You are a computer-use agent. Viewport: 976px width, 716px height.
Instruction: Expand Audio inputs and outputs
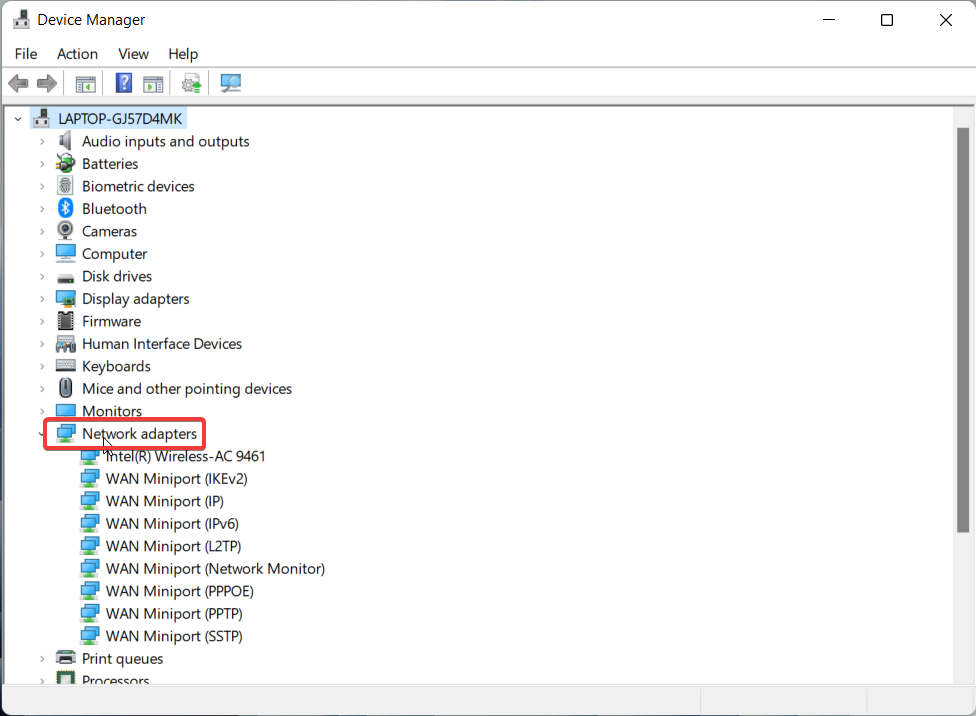click(42, 141)
